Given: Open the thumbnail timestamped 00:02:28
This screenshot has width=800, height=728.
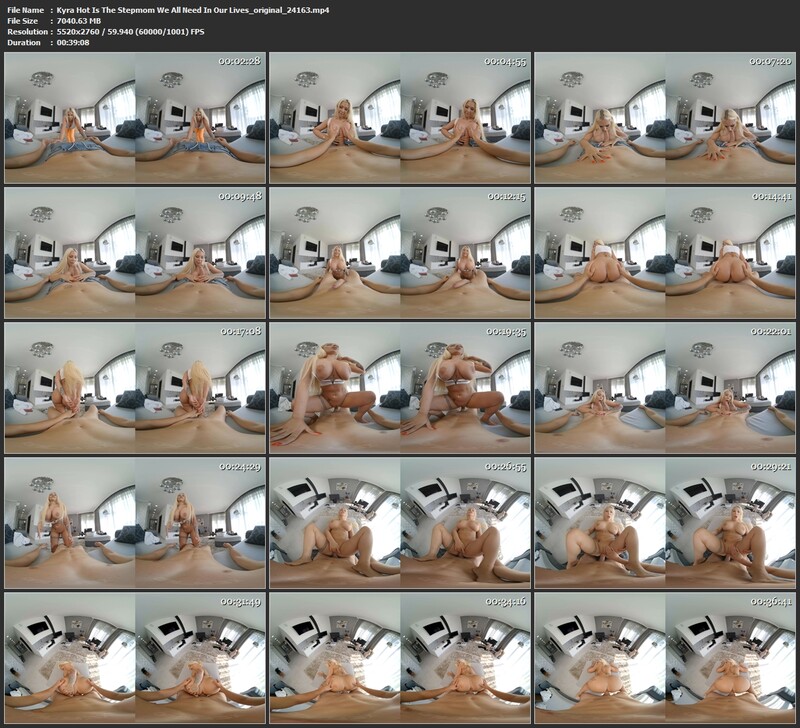Looking at the screenshot, I should pos(135,118).
